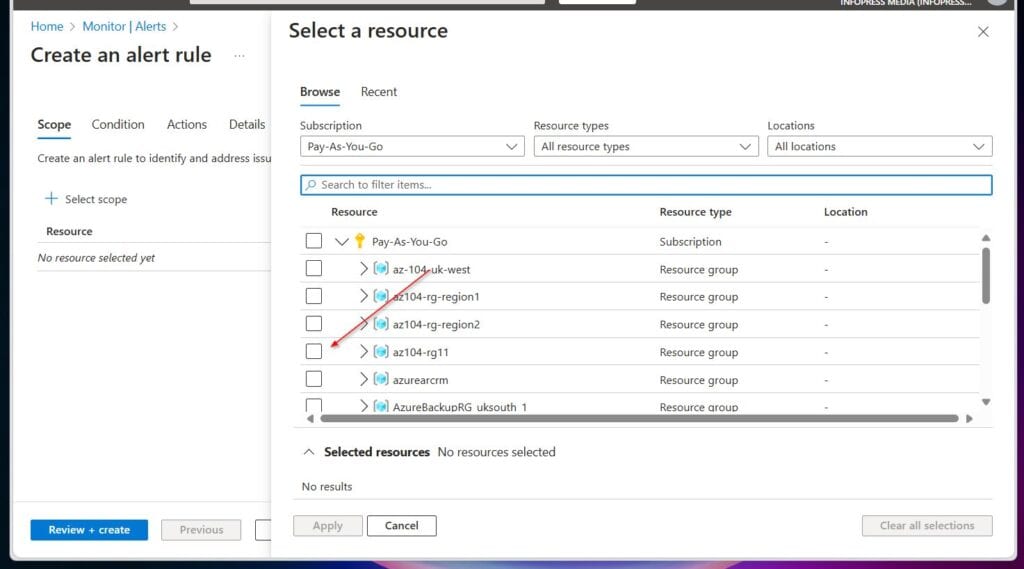This screenshot has width=1024, height=569.
Task: Click the az104-rg-region2 resource group icon
Action: pos(381,324)
